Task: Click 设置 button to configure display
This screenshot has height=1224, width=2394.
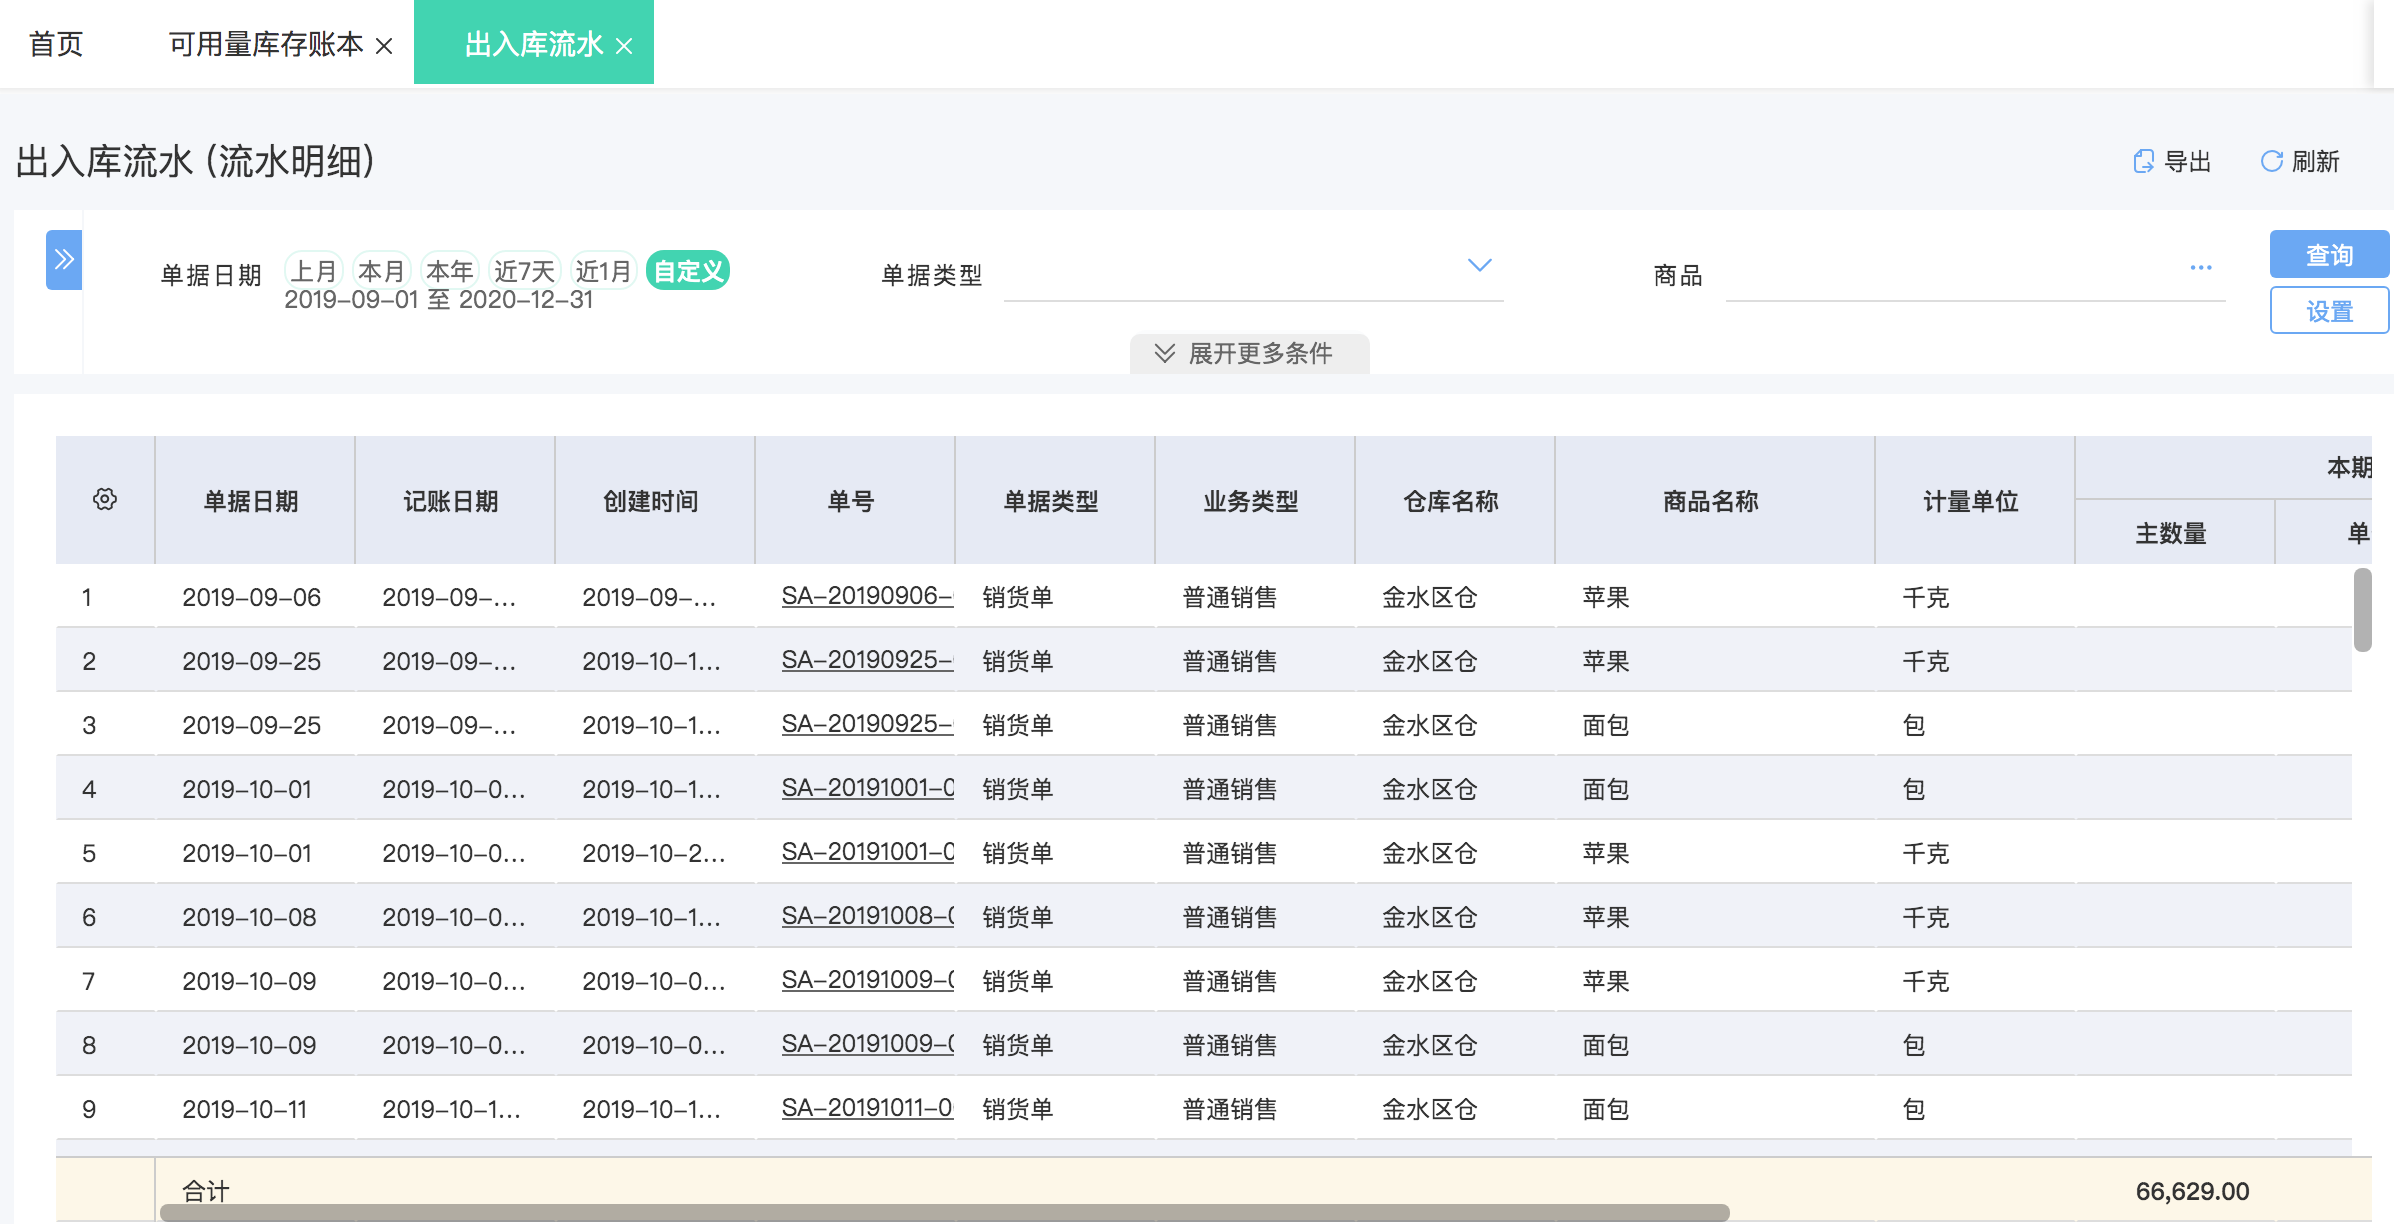Action: (x=2327, y=309)
